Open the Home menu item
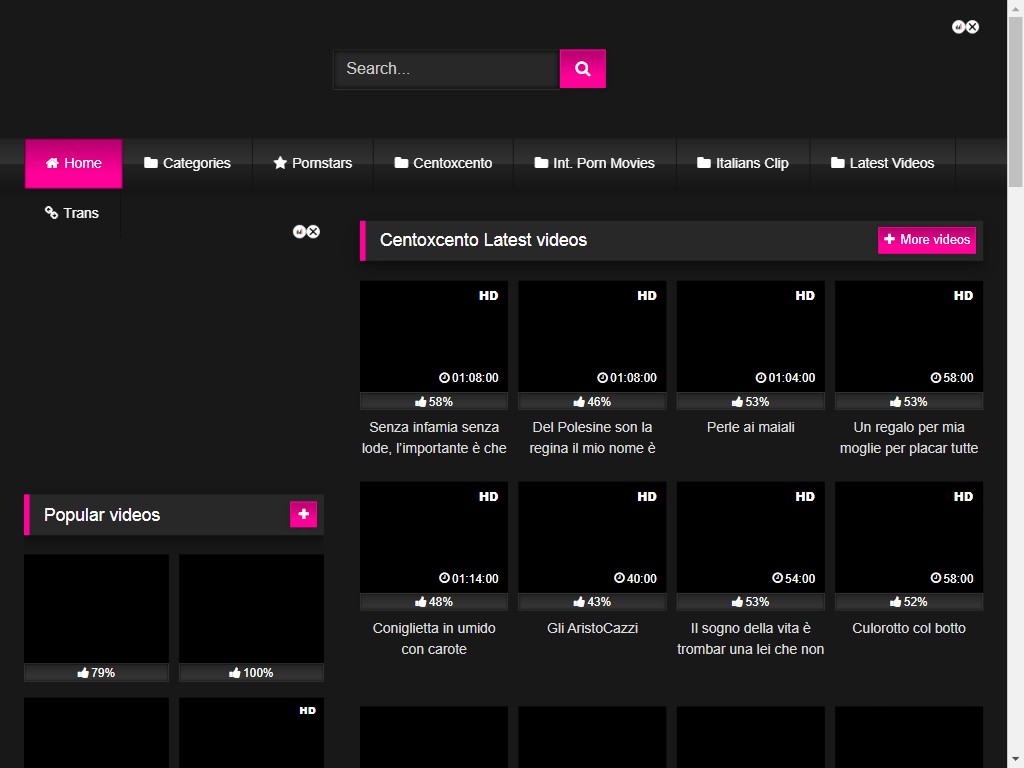1024x768 pixels. (x=74, y=163)
